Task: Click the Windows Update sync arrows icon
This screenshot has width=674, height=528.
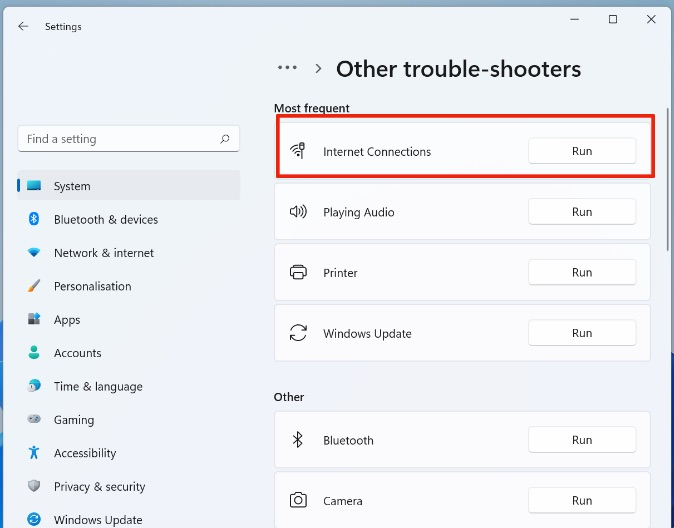Action: (298, 333)
